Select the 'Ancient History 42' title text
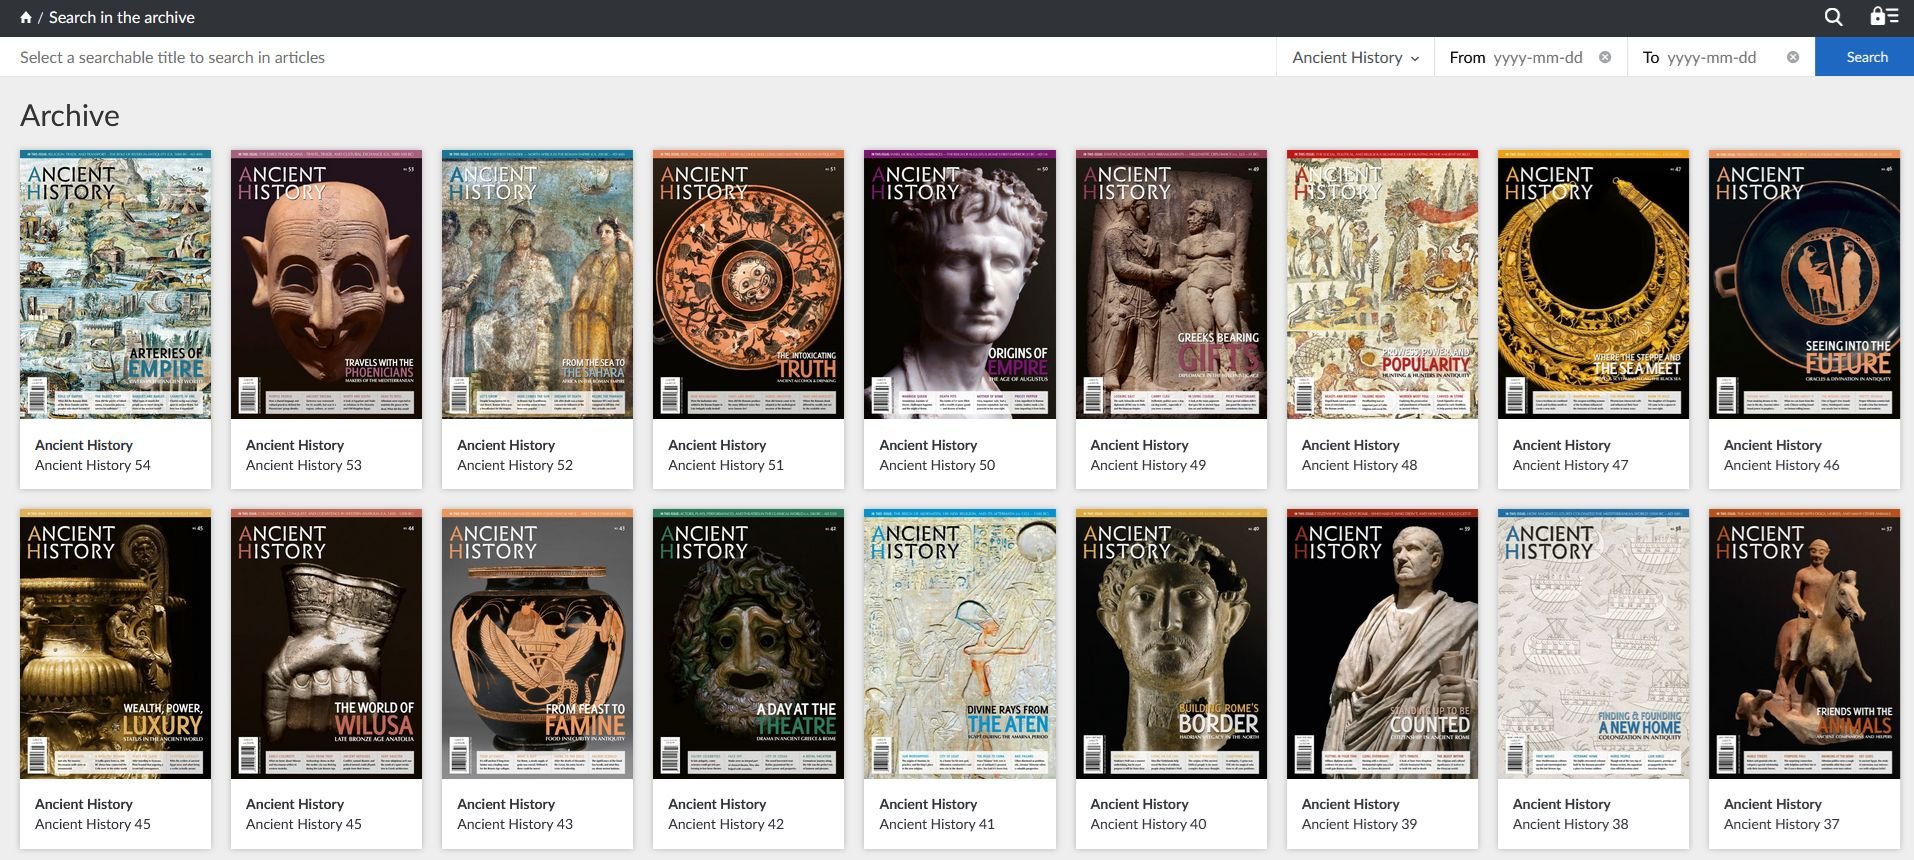The width and height of the screenshot is (1914, 860). pos(726,824)
